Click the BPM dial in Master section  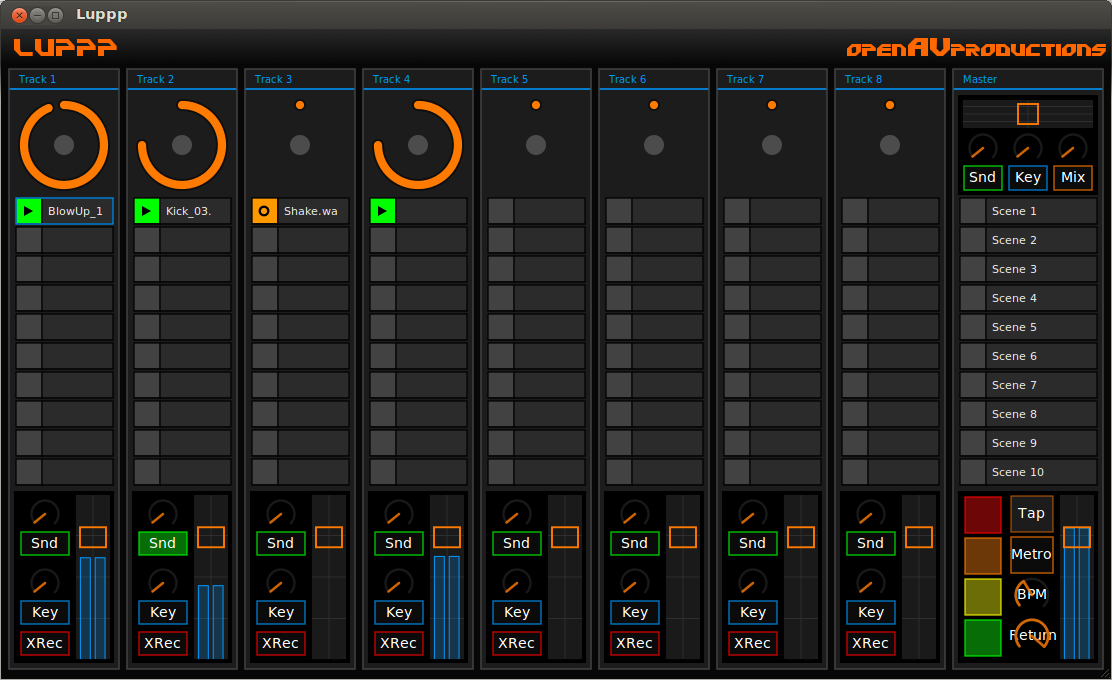tap(1032, 593)
